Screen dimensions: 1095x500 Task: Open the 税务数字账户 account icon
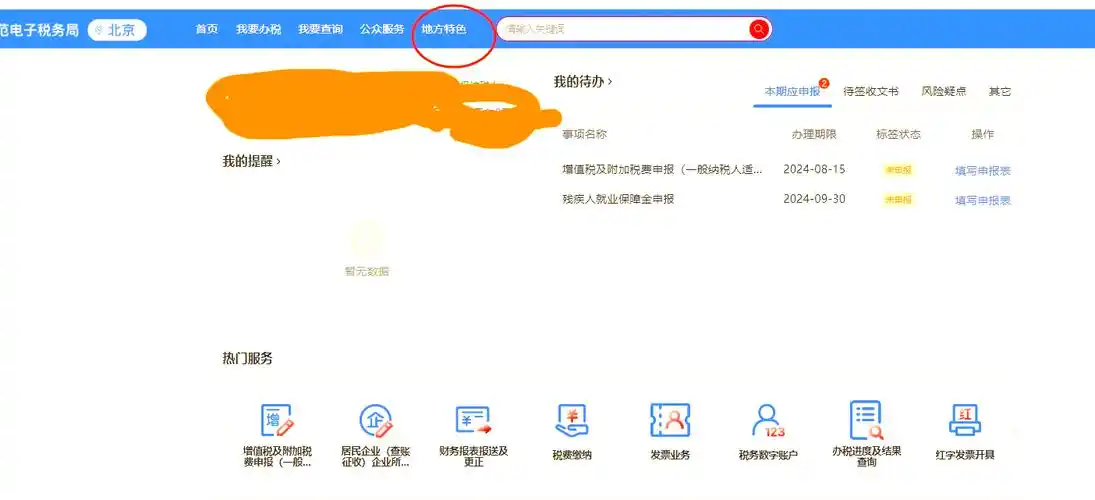click(x=768, y=421)
